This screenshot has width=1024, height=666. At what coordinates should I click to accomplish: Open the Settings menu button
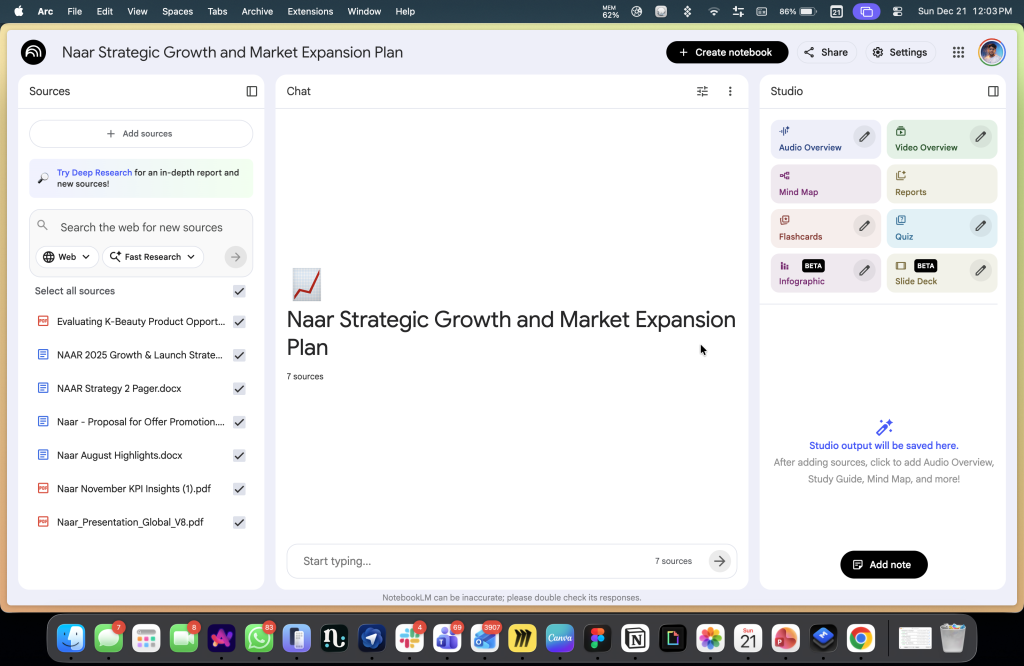coord(899,52)
